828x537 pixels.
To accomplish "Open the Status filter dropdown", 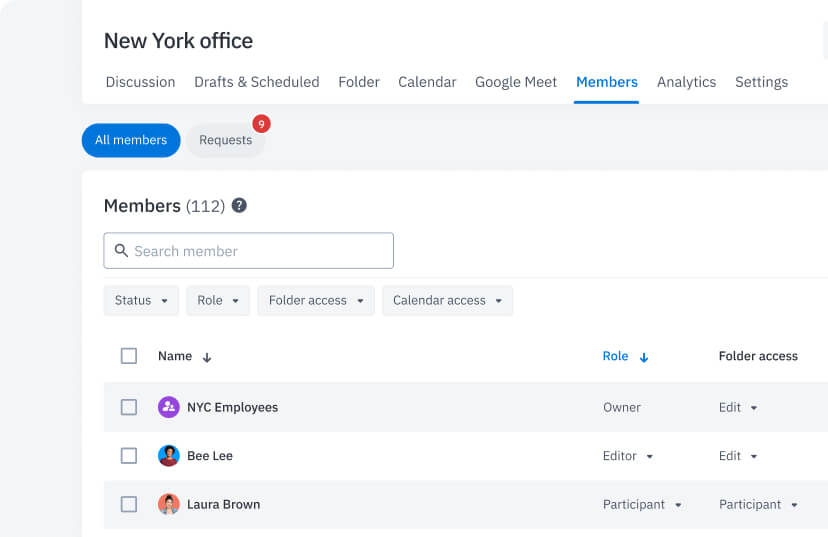I will pos(141,301).
